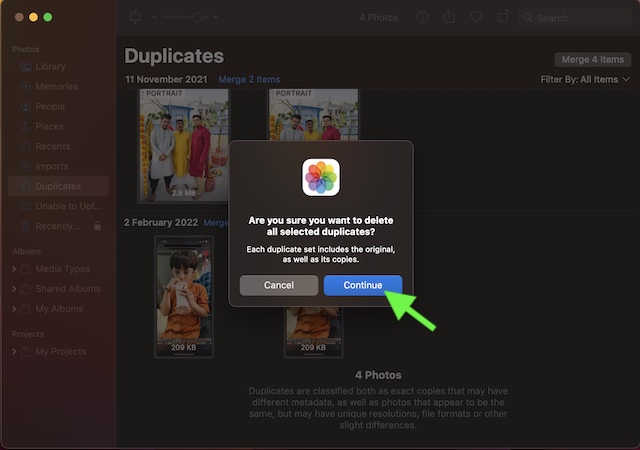Click the Imports icon in sidebar
Screen dimensions: 640x450
25,166
